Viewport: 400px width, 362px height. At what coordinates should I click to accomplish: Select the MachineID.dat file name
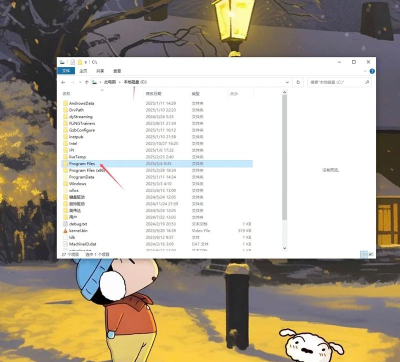tap(83, 244)
